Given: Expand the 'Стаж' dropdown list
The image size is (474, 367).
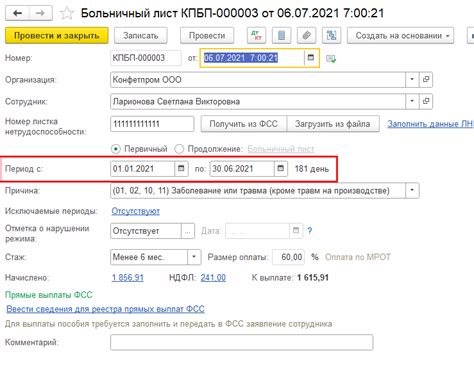Looking at the screenshot, I should [x=194, y=257].
